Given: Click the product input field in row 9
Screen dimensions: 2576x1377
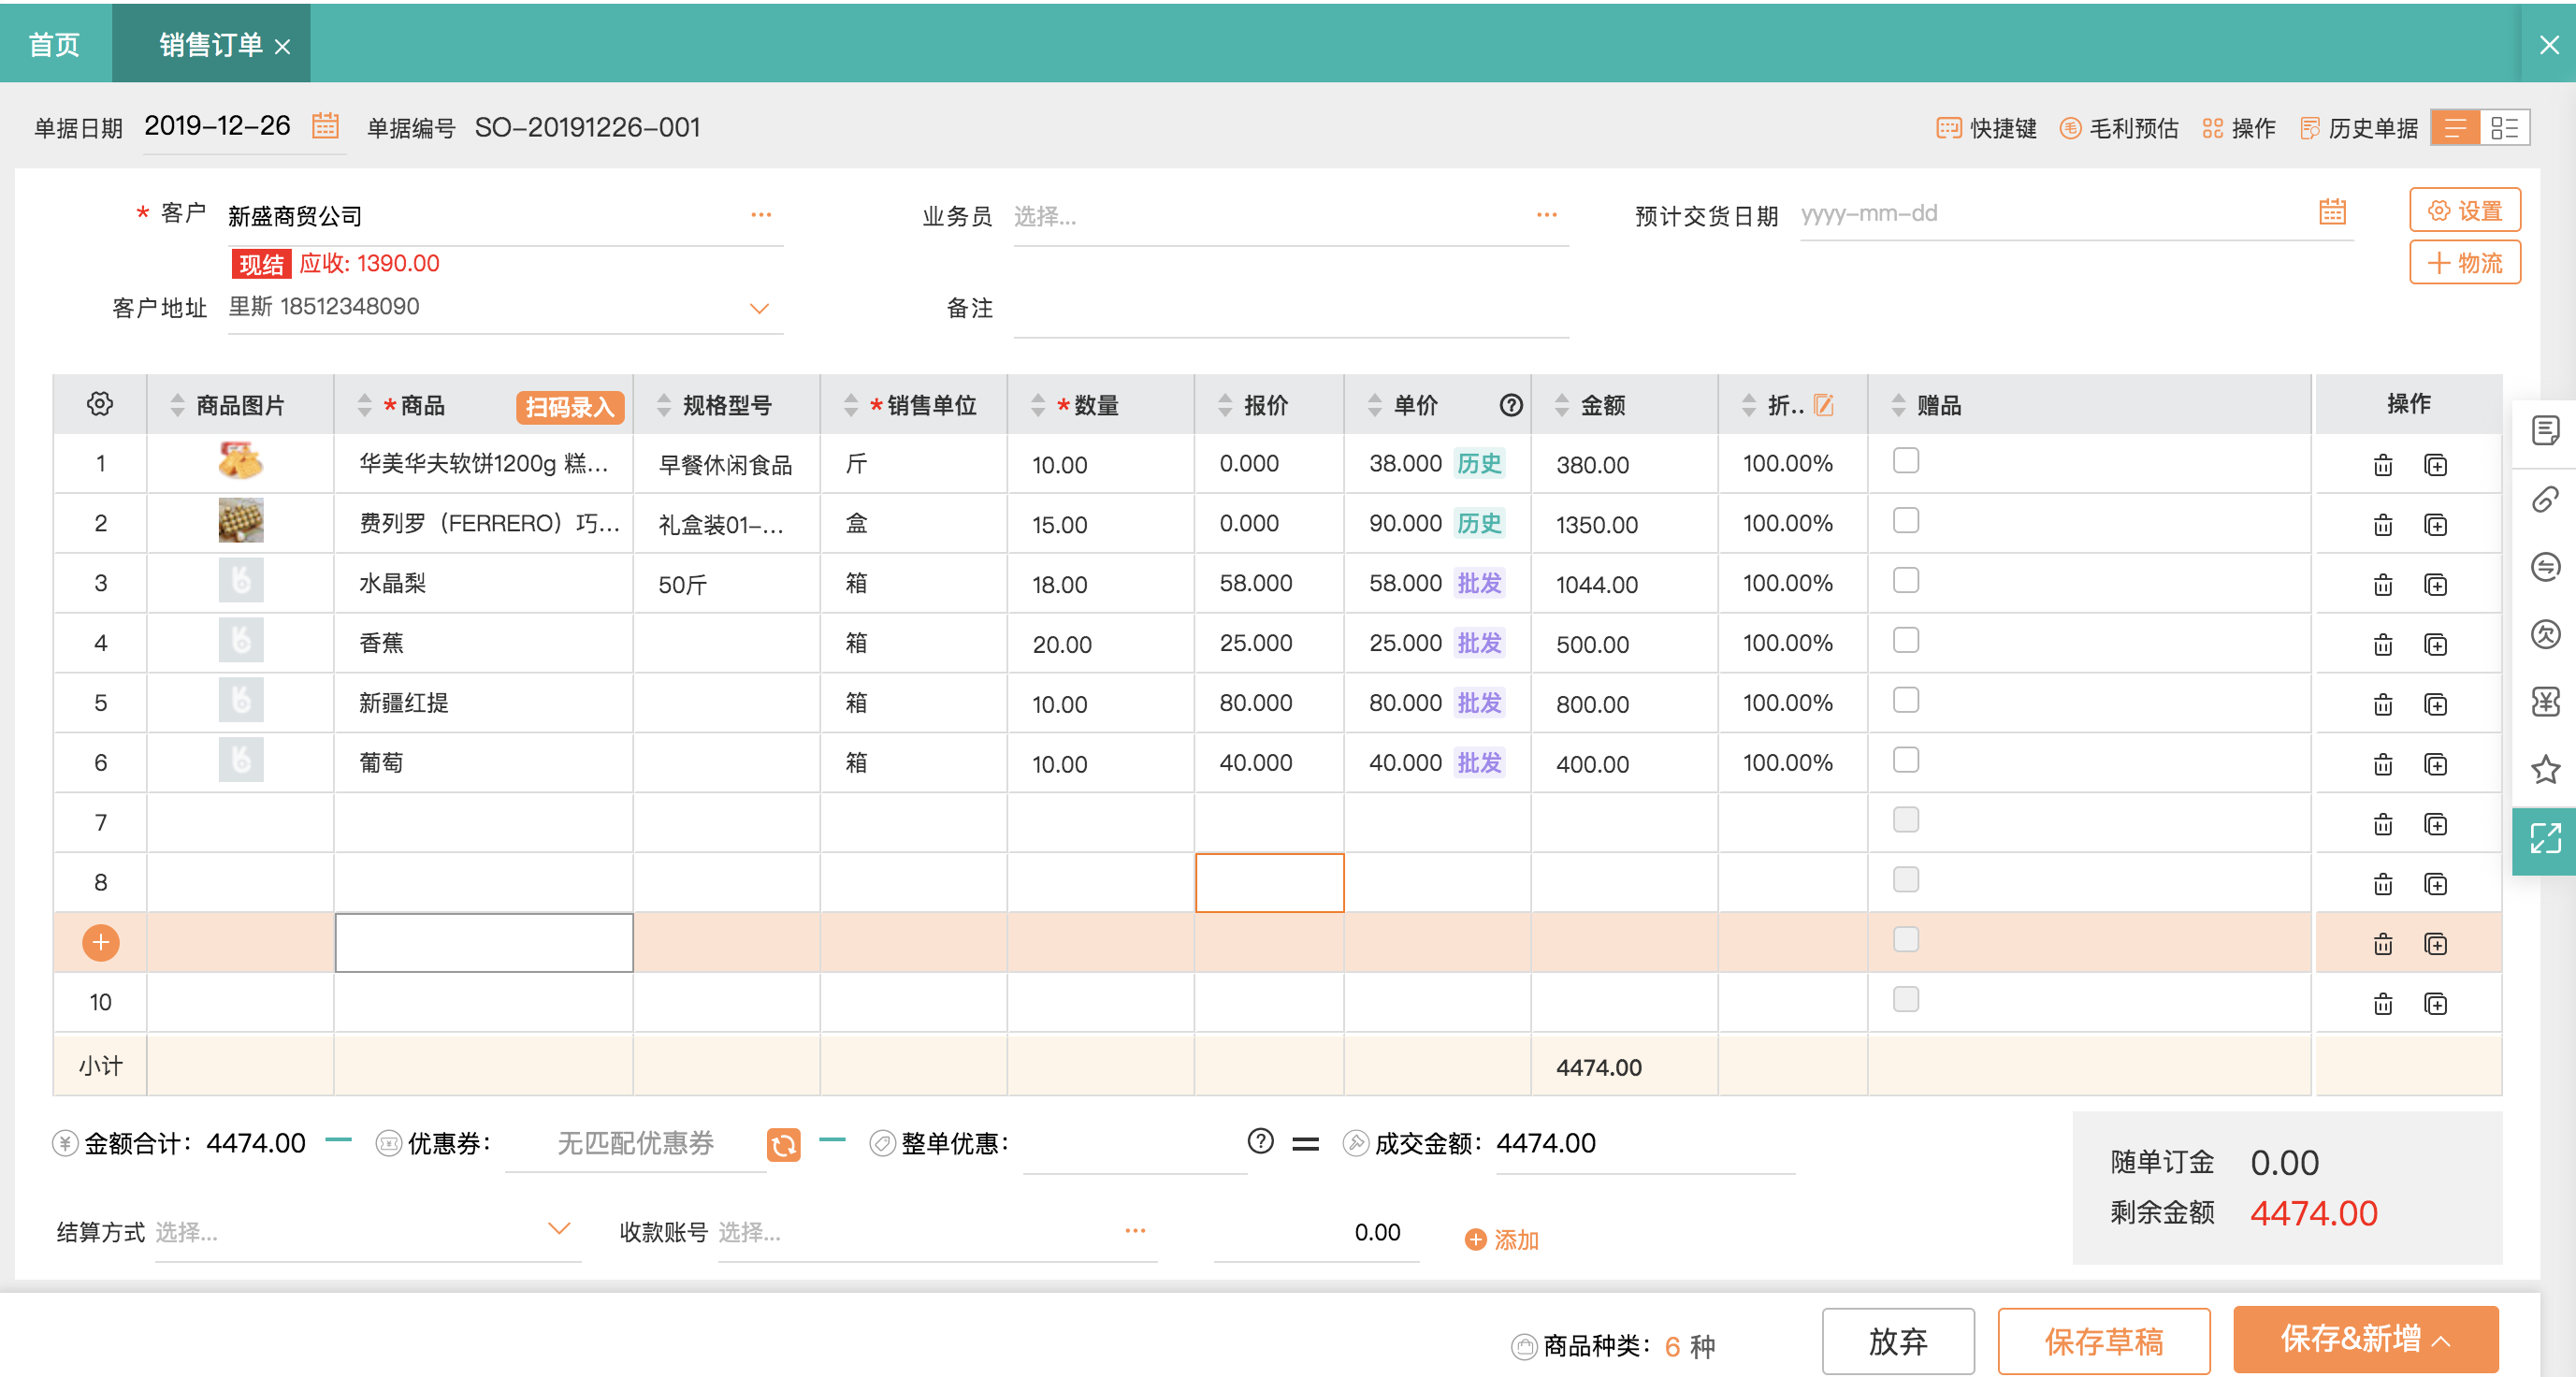Looking at the screenshot, I should coord(482,941).
